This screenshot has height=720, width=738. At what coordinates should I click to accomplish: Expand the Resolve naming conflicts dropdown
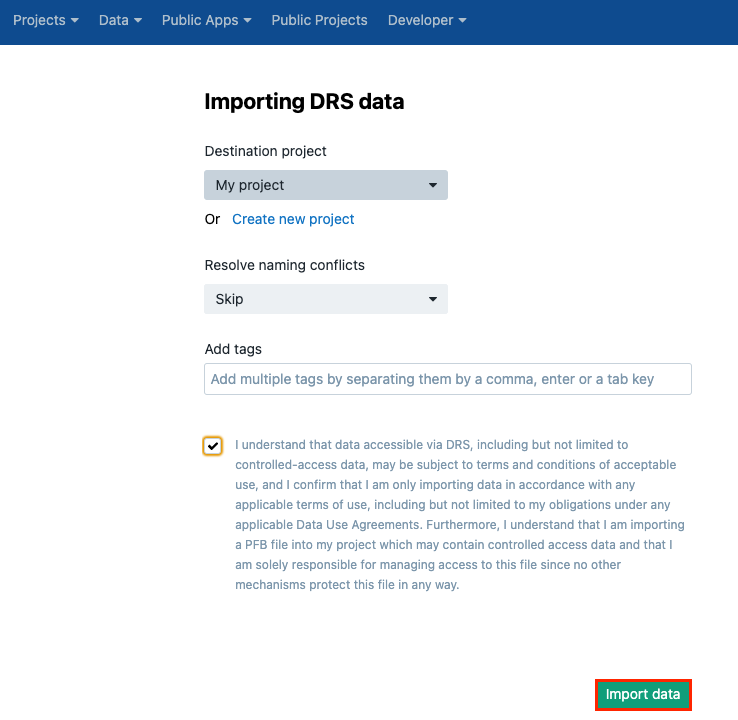325,299
